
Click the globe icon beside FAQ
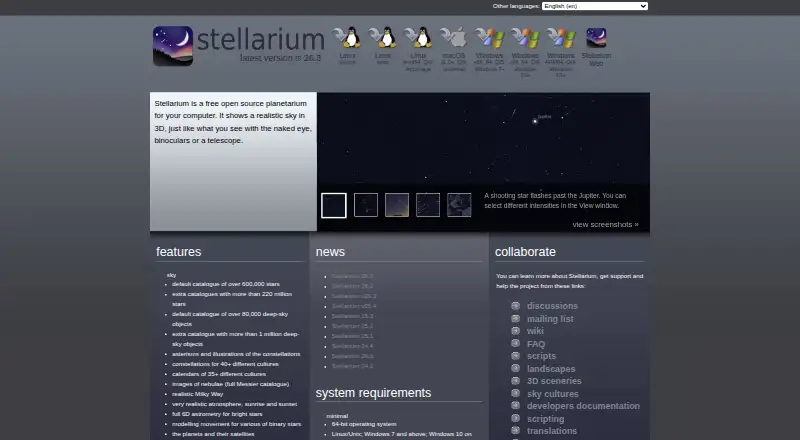515,344
